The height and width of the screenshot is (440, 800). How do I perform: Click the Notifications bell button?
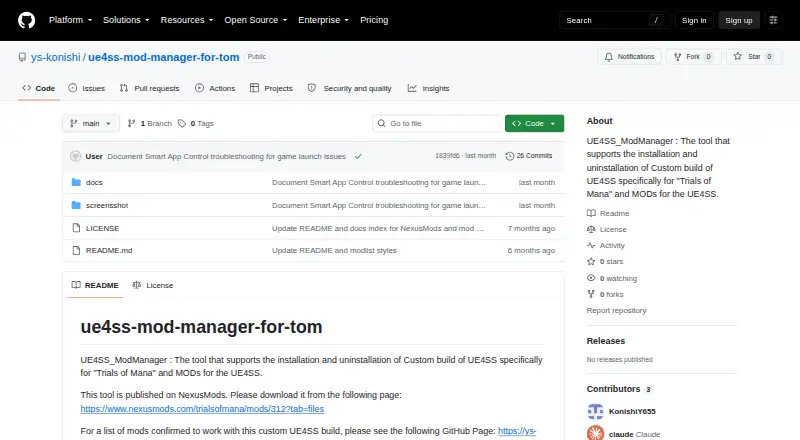point(630,57)
